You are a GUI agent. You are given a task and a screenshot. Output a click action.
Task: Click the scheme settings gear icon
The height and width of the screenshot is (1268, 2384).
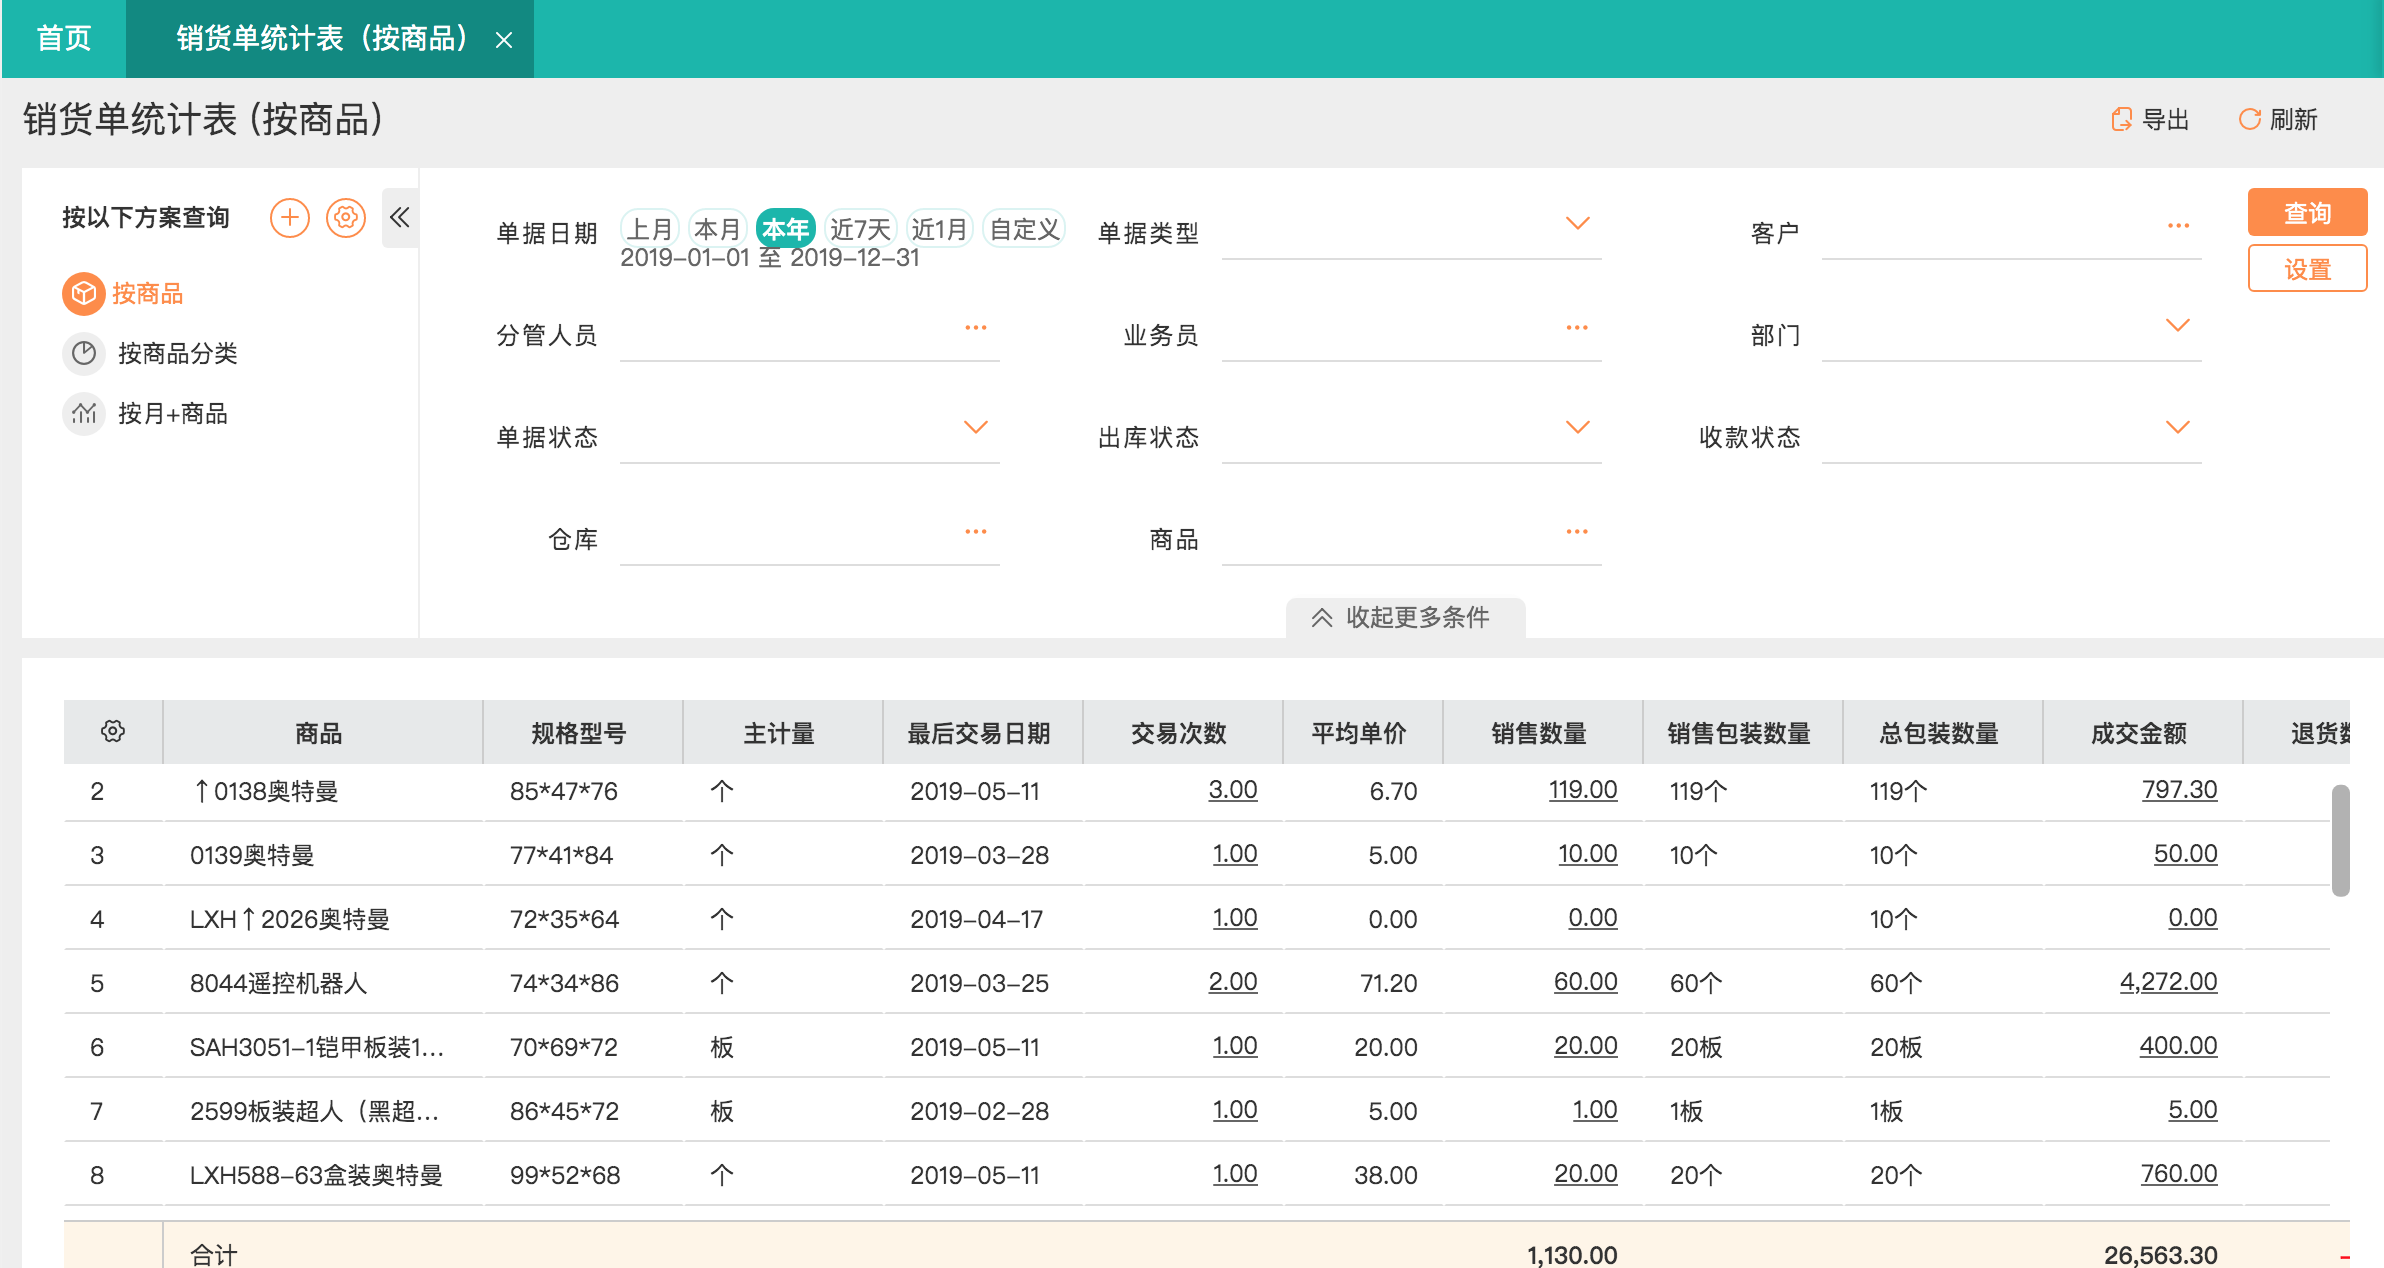[344, 218]
